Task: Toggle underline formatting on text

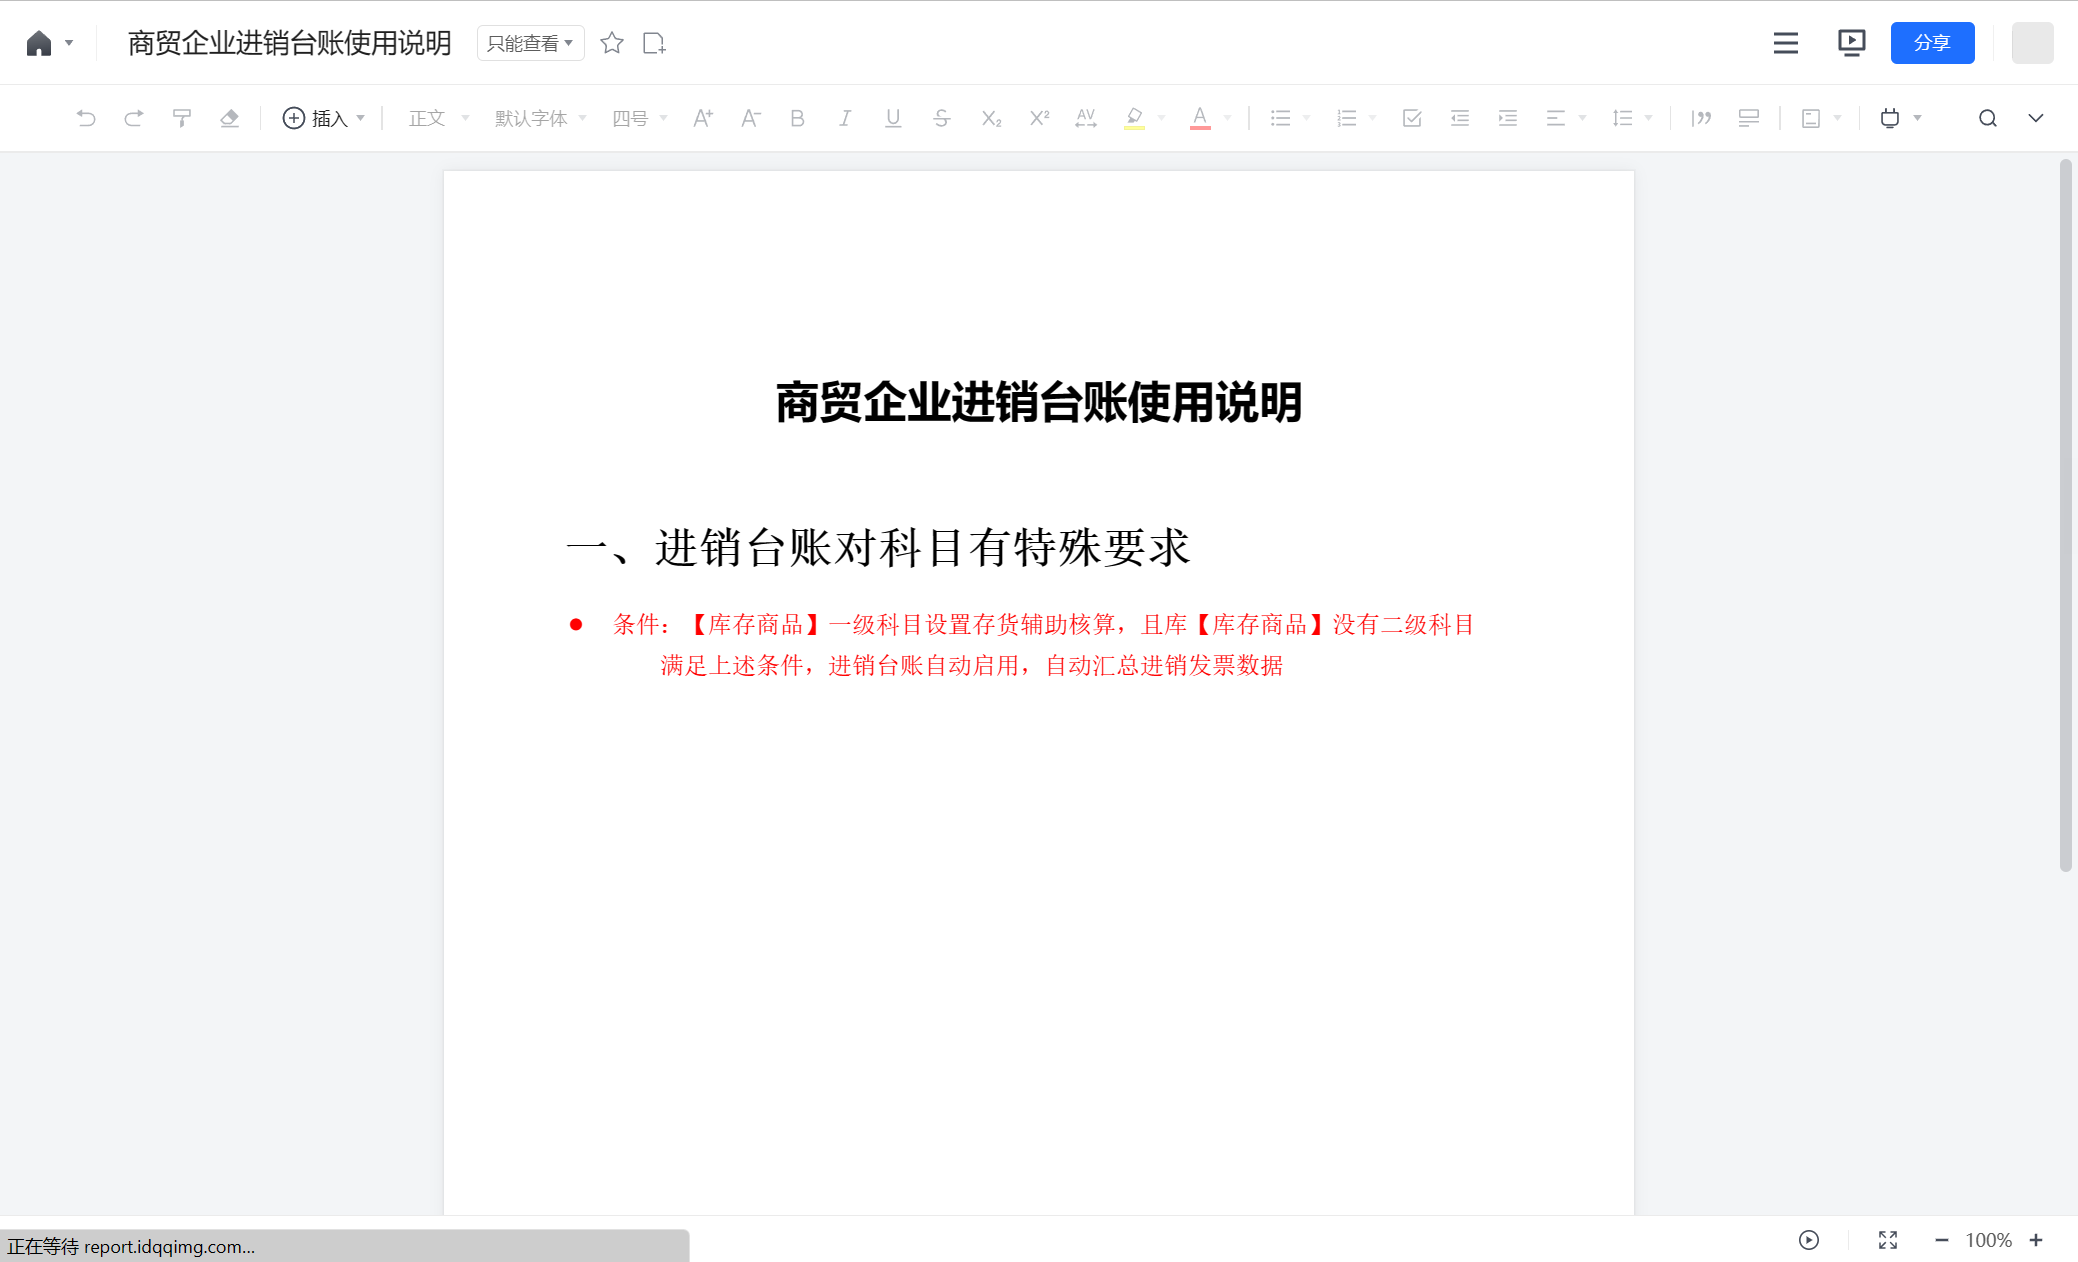Action: point(894,117)
